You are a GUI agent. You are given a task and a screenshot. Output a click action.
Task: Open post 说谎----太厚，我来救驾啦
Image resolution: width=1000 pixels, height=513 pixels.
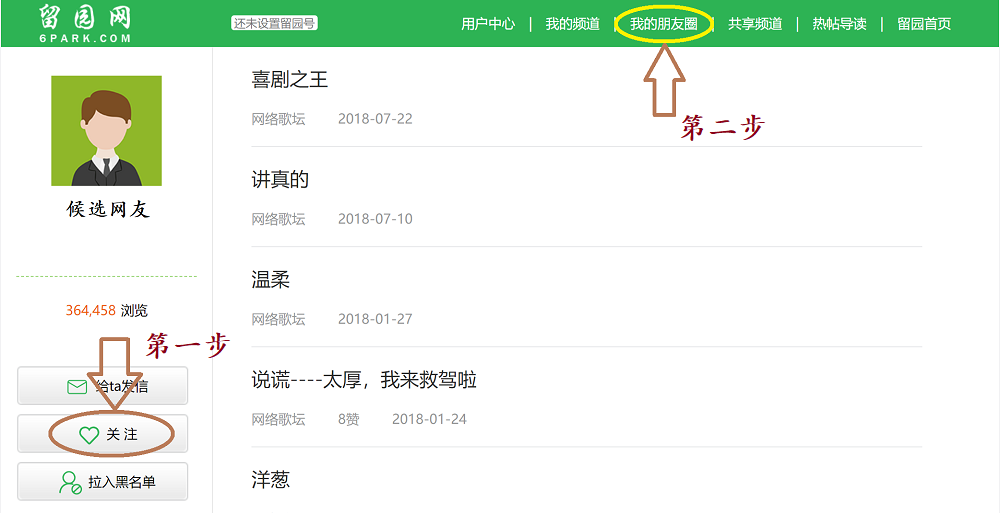coord(364,380)
